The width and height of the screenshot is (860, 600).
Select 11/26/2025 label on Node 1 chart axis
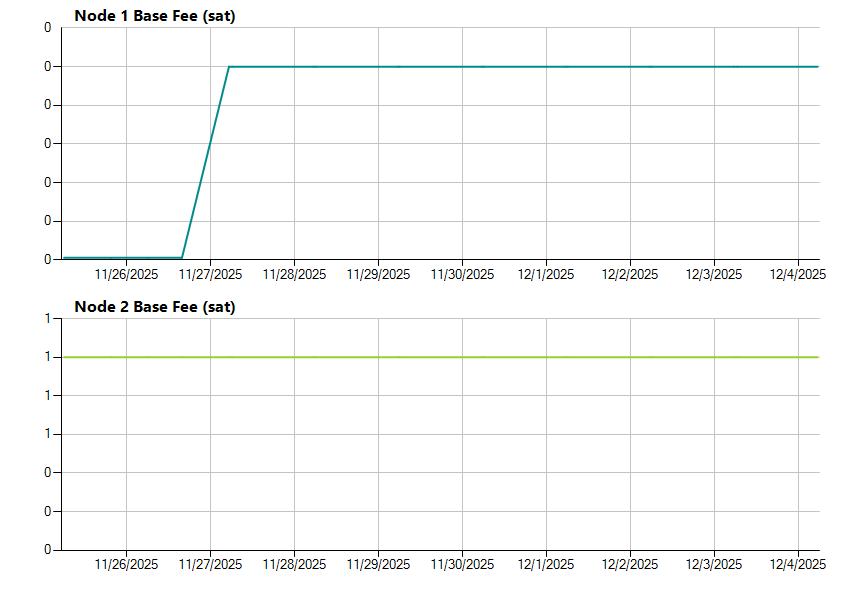126,274
